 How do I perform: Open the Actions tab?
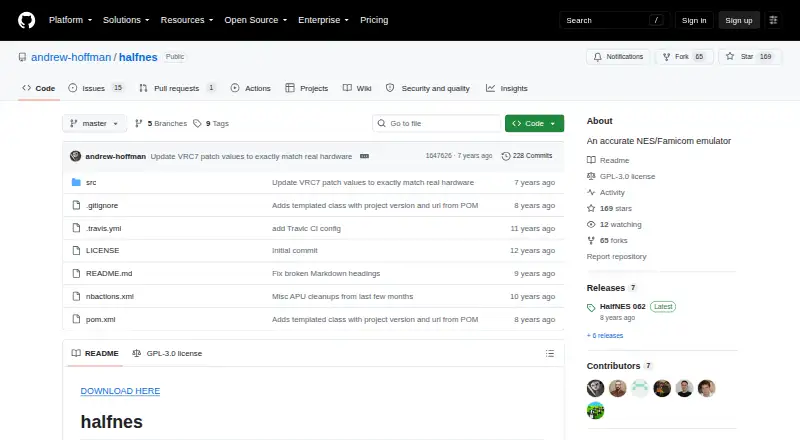[251, 88]
